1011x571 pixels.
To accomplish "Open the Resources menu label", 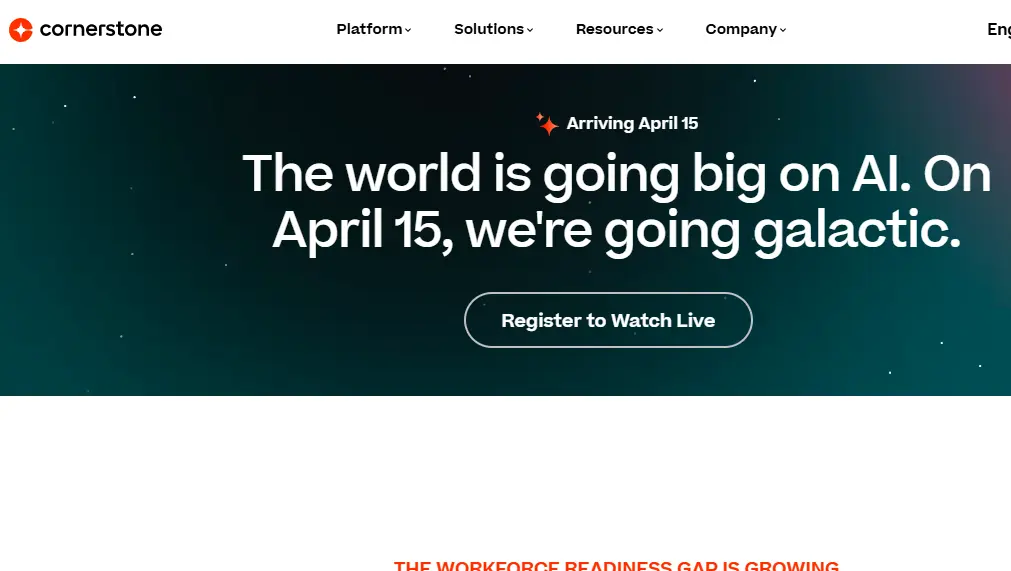I will click(614, 29).
